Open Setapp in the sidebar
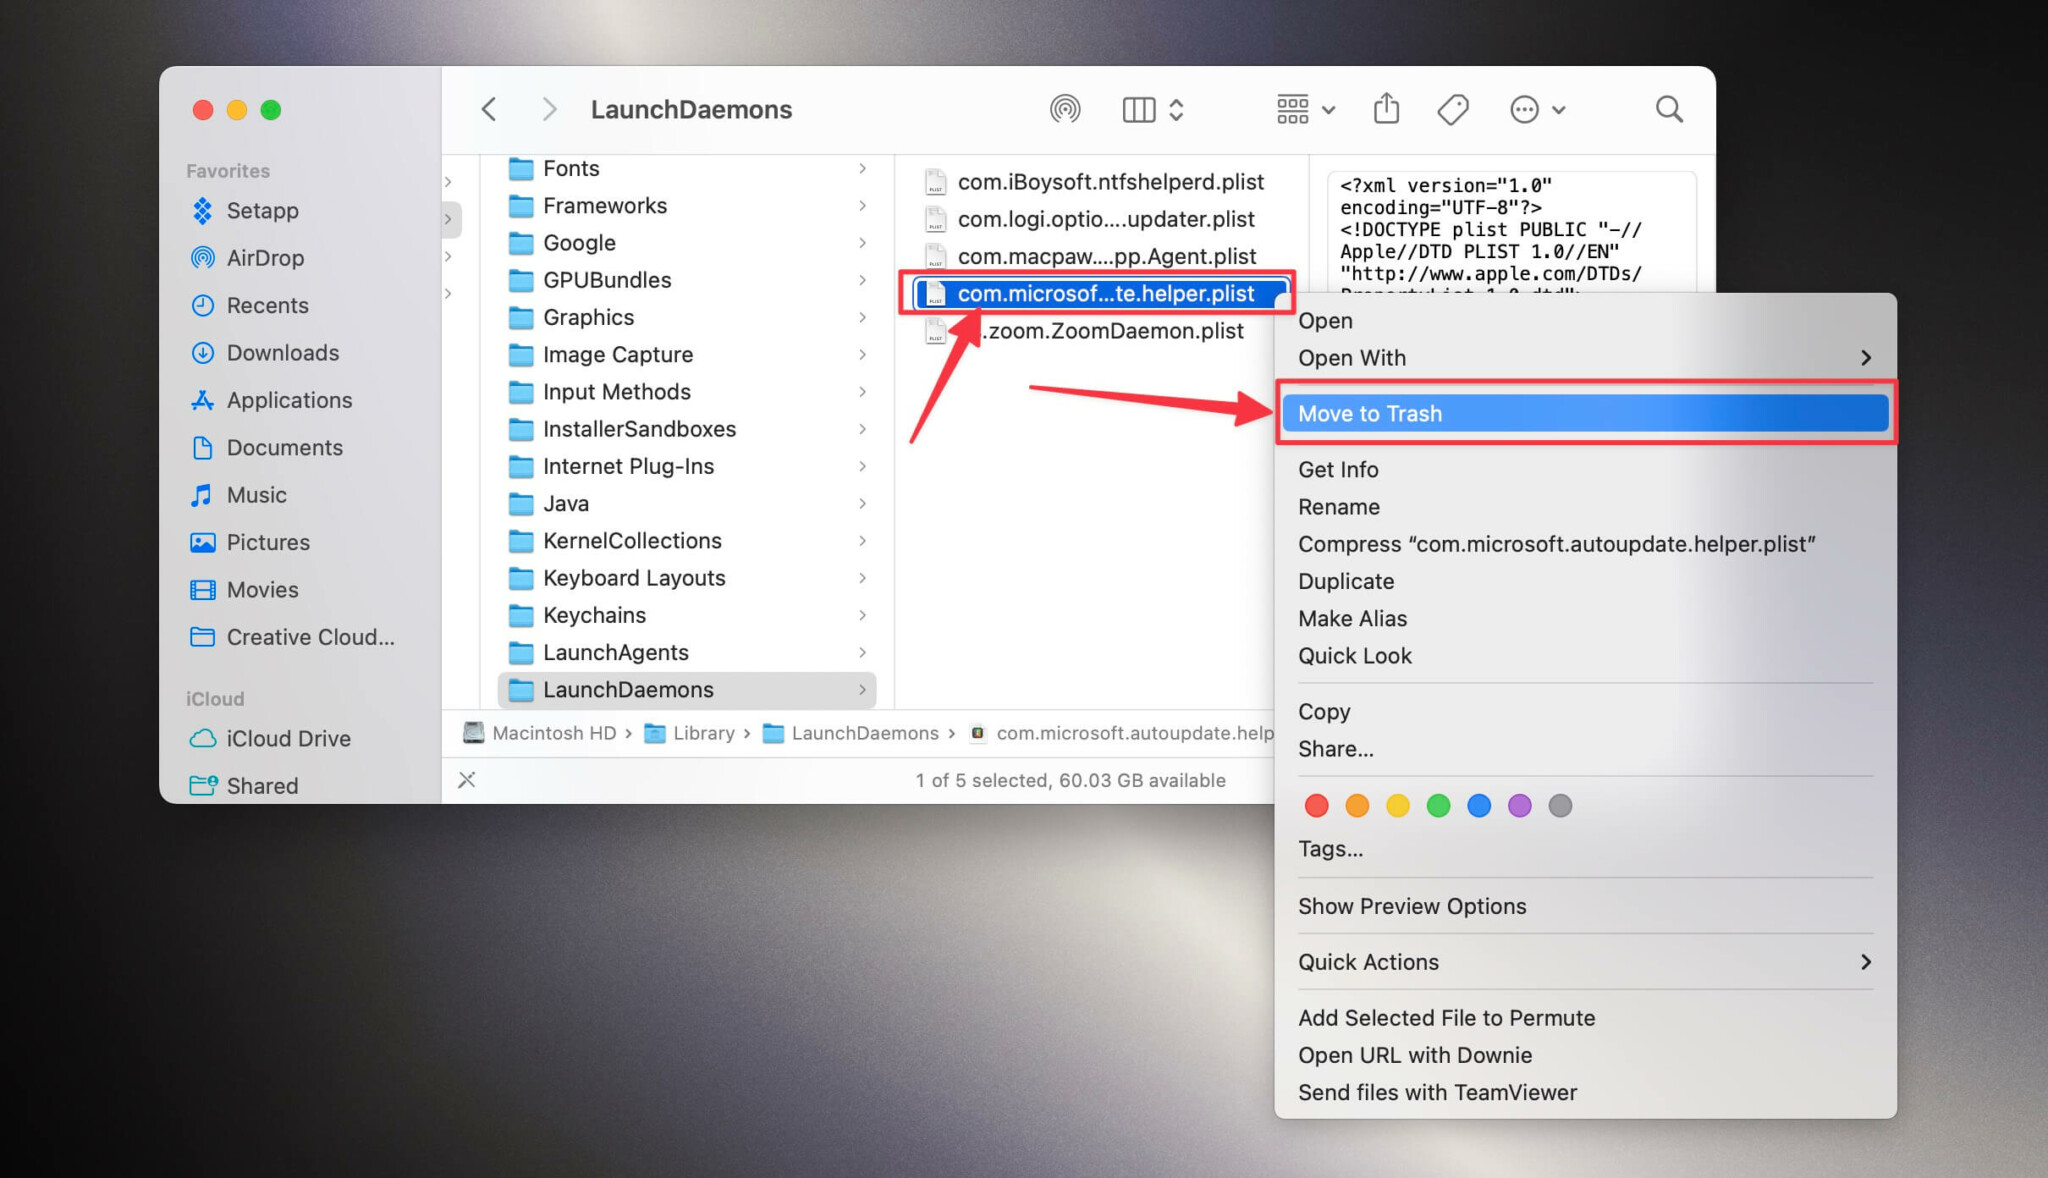The height and width of the screenshot is (1178, 2048). [x=262, y=211]
